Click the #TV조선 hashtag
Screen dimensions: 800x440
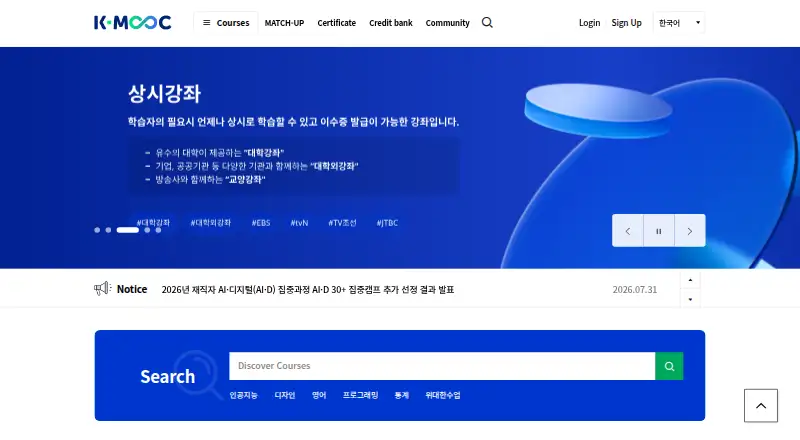[x=342, y=223]
